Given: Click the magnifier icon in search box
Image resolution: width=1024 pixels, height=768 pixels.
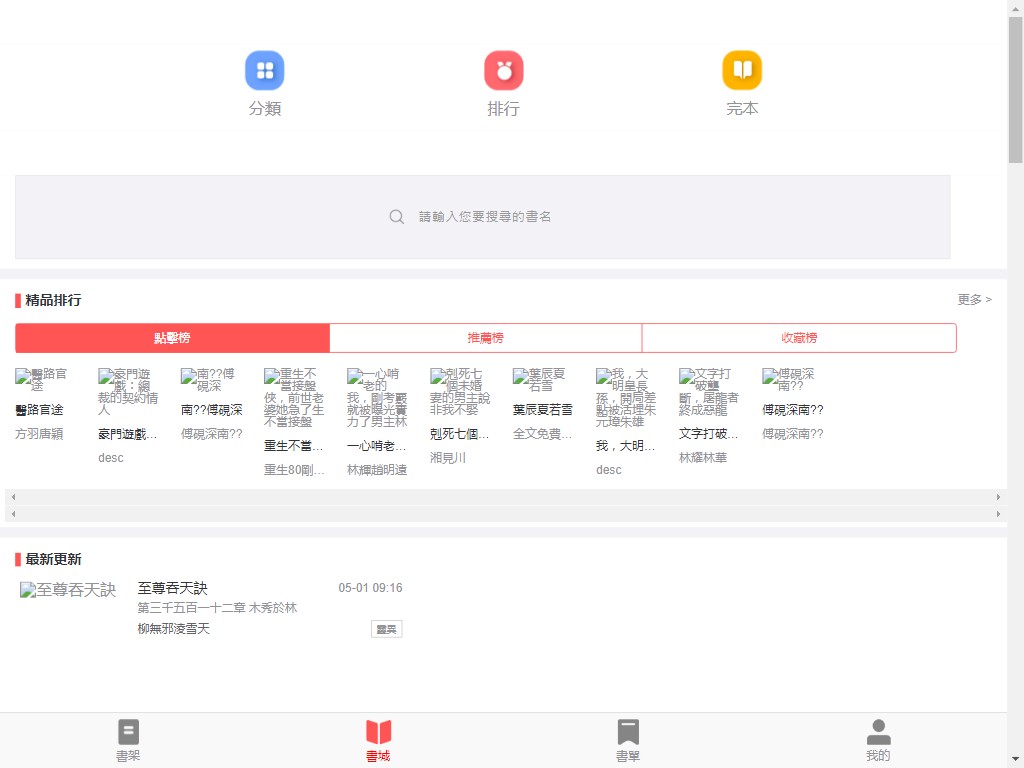Looking at the screenshot, I should 397,217.
